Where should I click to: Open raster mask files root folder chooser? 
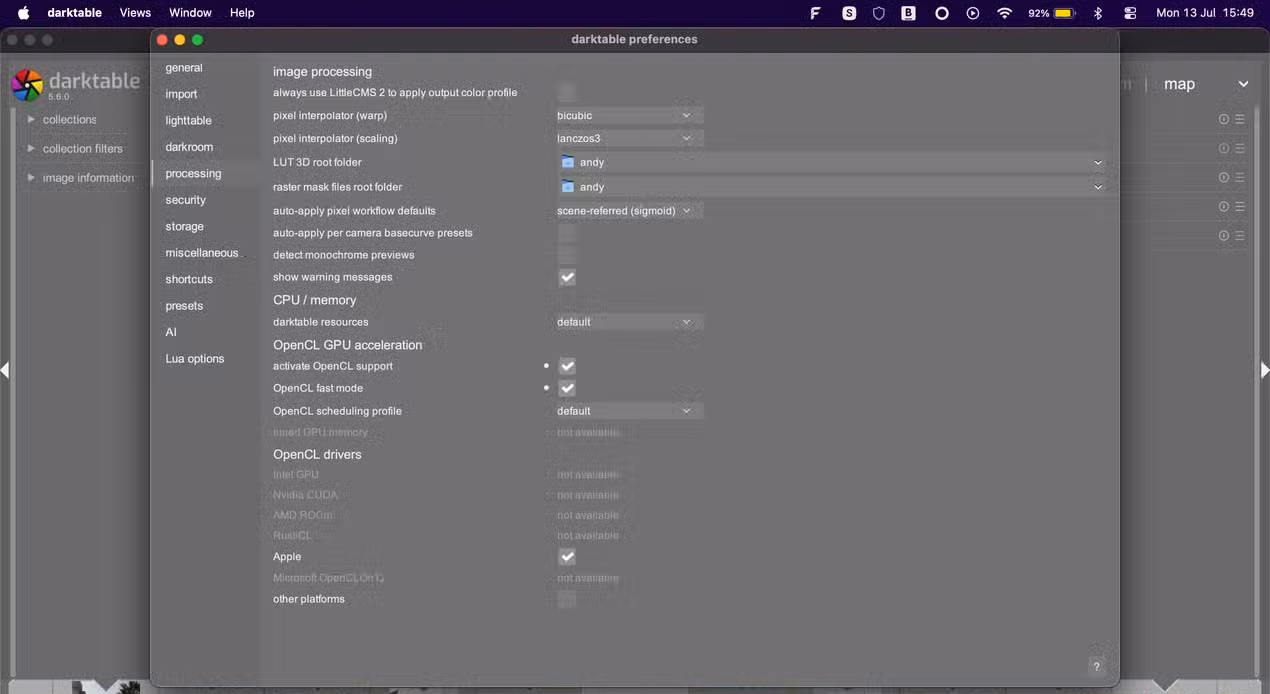(830, 187)
